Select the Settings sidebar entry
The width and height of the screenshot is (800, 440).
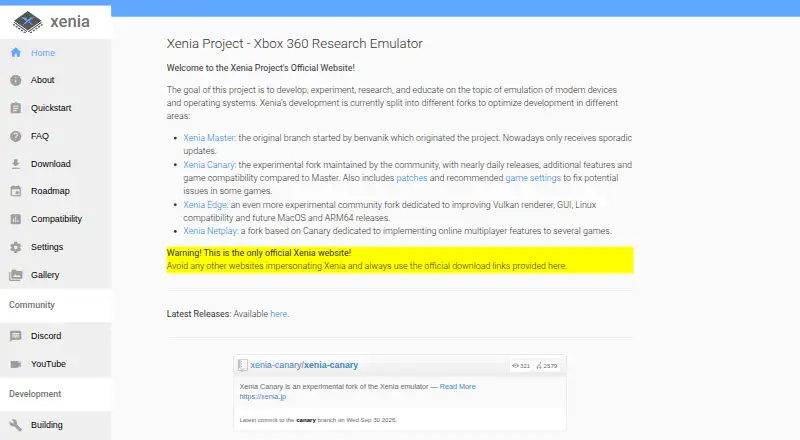(x=56, y=247)
